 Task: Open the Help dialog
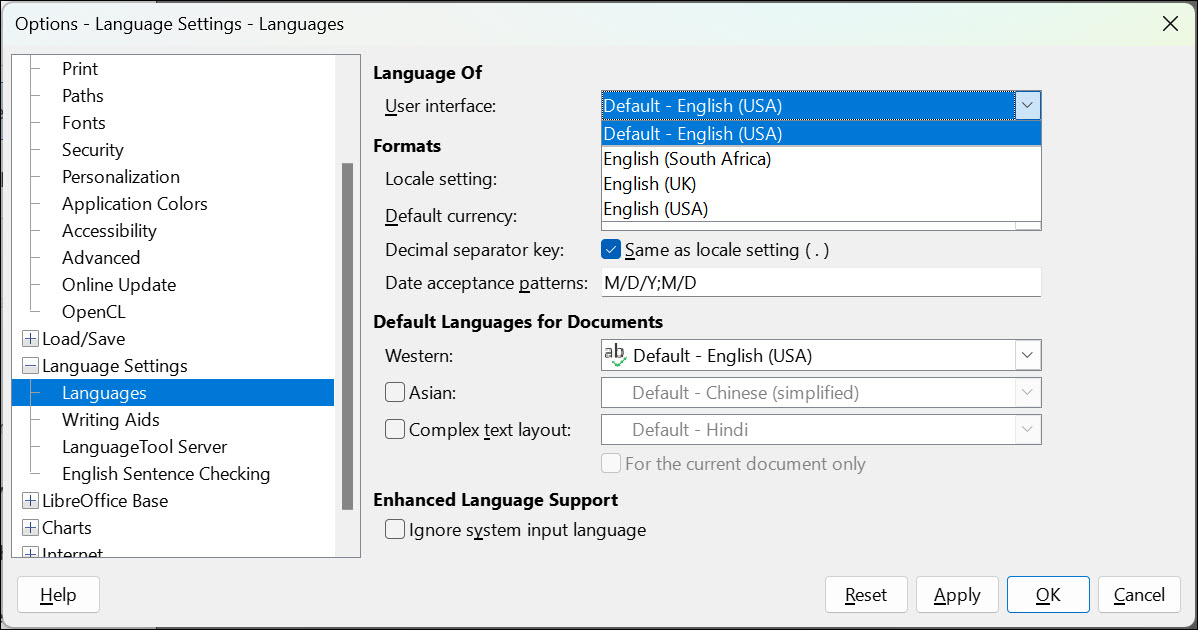click(57, 594)
